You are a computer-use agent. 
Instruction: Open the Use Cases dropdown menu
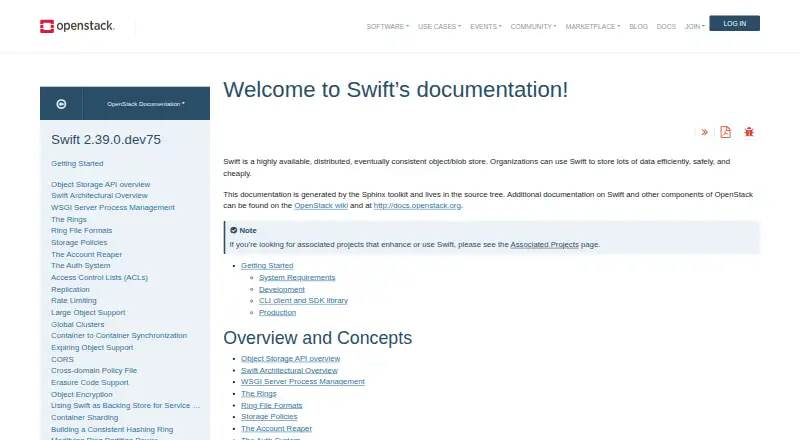click(439, 27)
